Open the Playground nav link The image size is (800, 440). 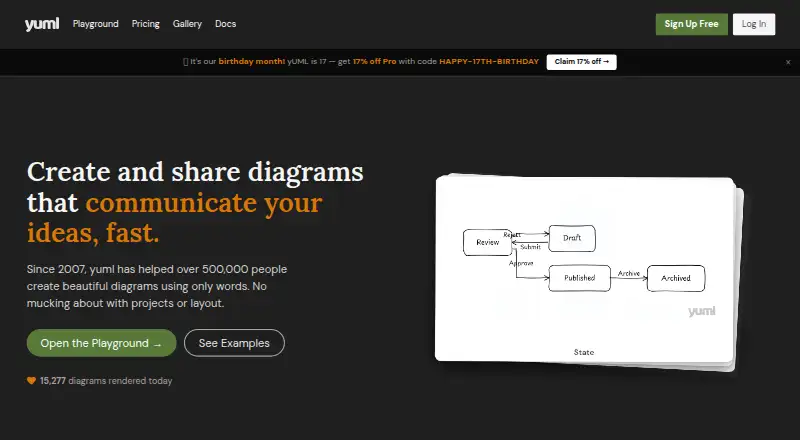point(95,24)
